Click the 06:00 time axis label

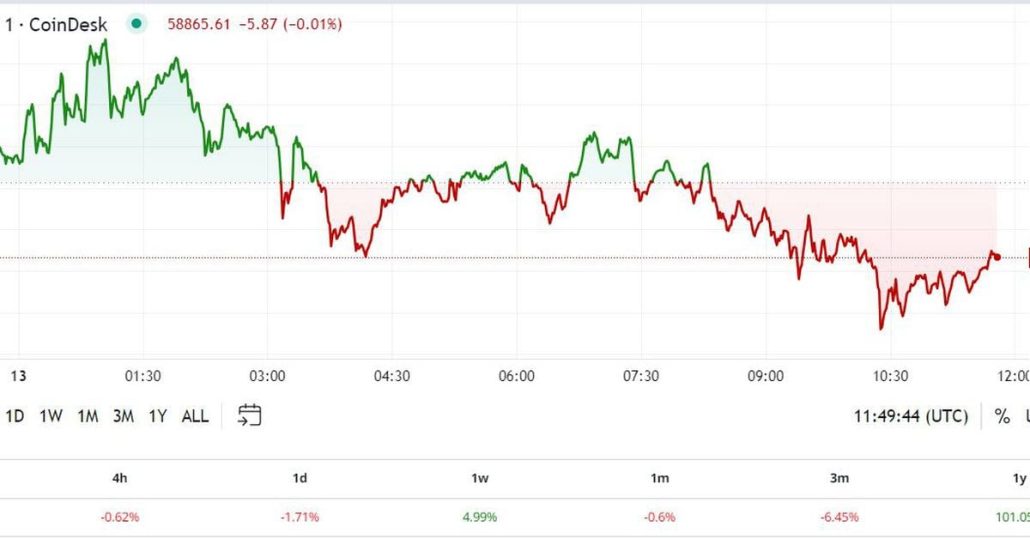point(516,376)
